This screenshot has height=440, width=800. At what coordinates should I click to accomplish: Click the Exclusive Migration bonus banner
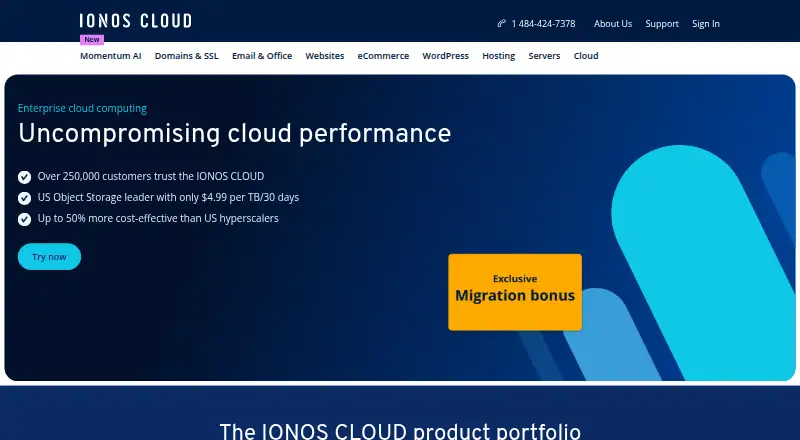coord(515,292)
